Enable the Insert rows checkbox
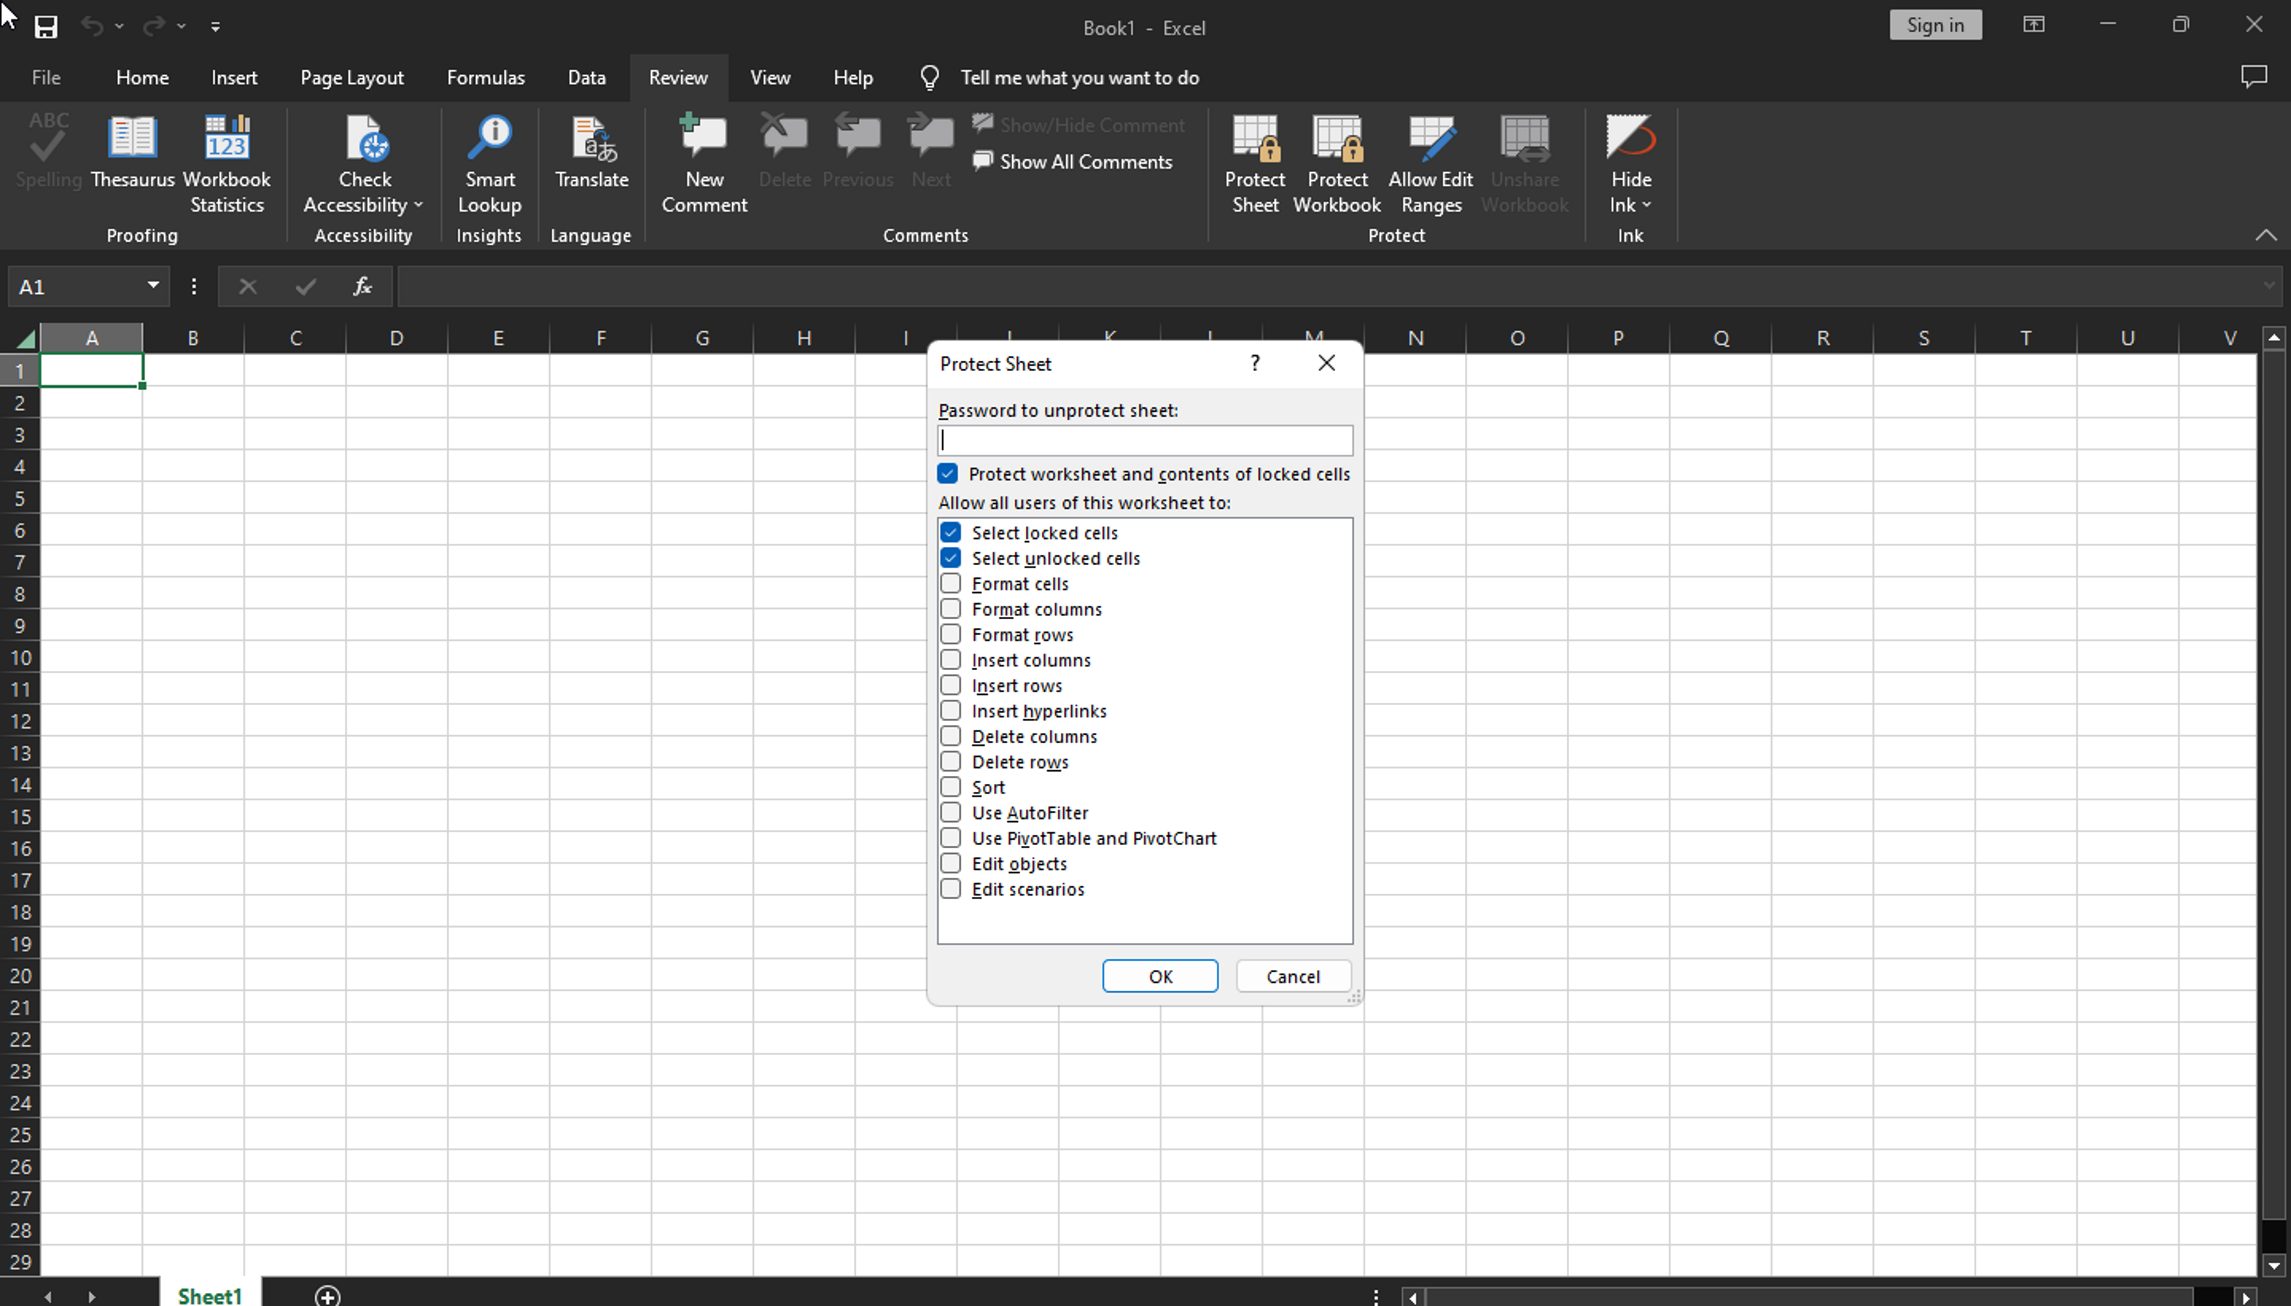Screen dimensions: 2291x1306 pos(950,684)
